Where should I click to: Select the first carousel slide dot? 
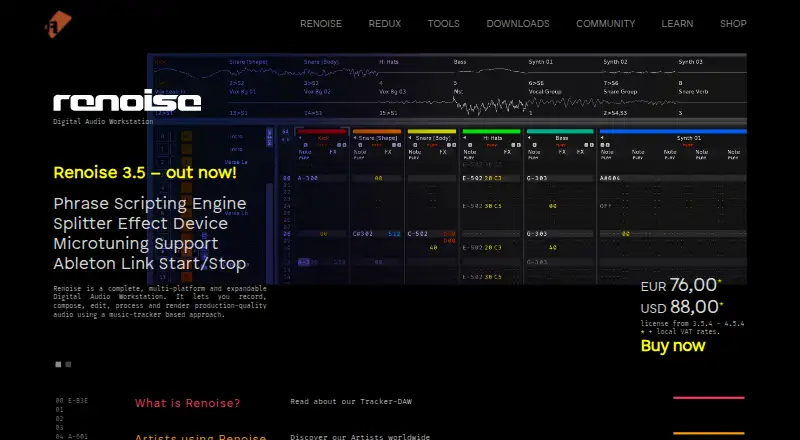(x=58, y=364)
